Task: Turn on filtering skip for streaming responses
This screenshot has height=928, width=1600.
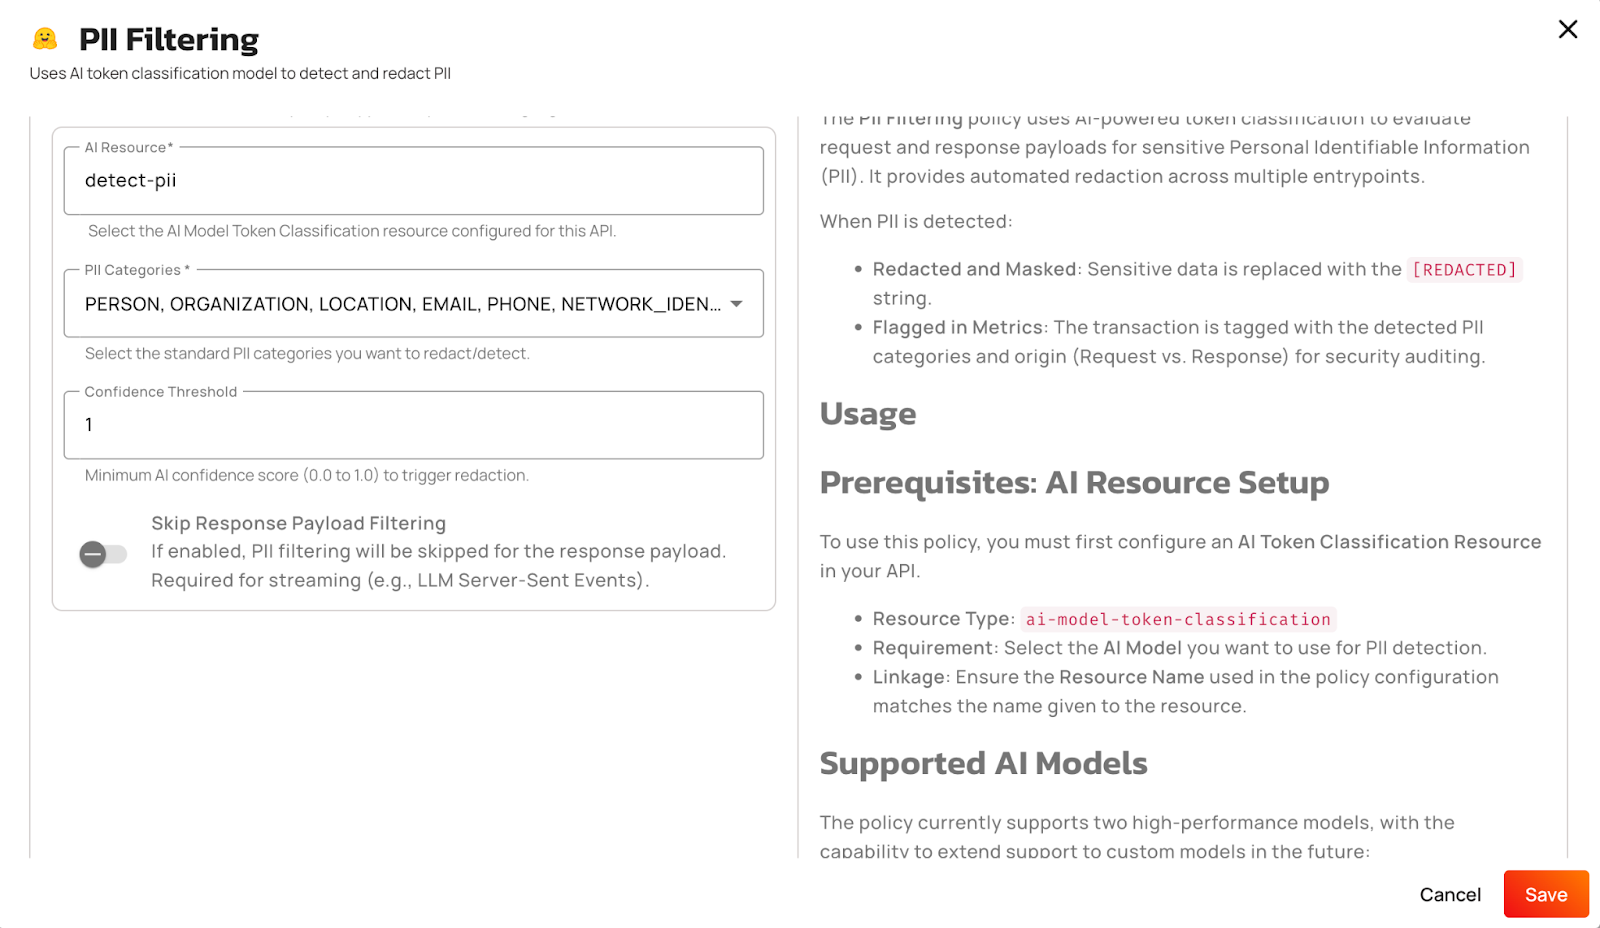Action: 103,552
